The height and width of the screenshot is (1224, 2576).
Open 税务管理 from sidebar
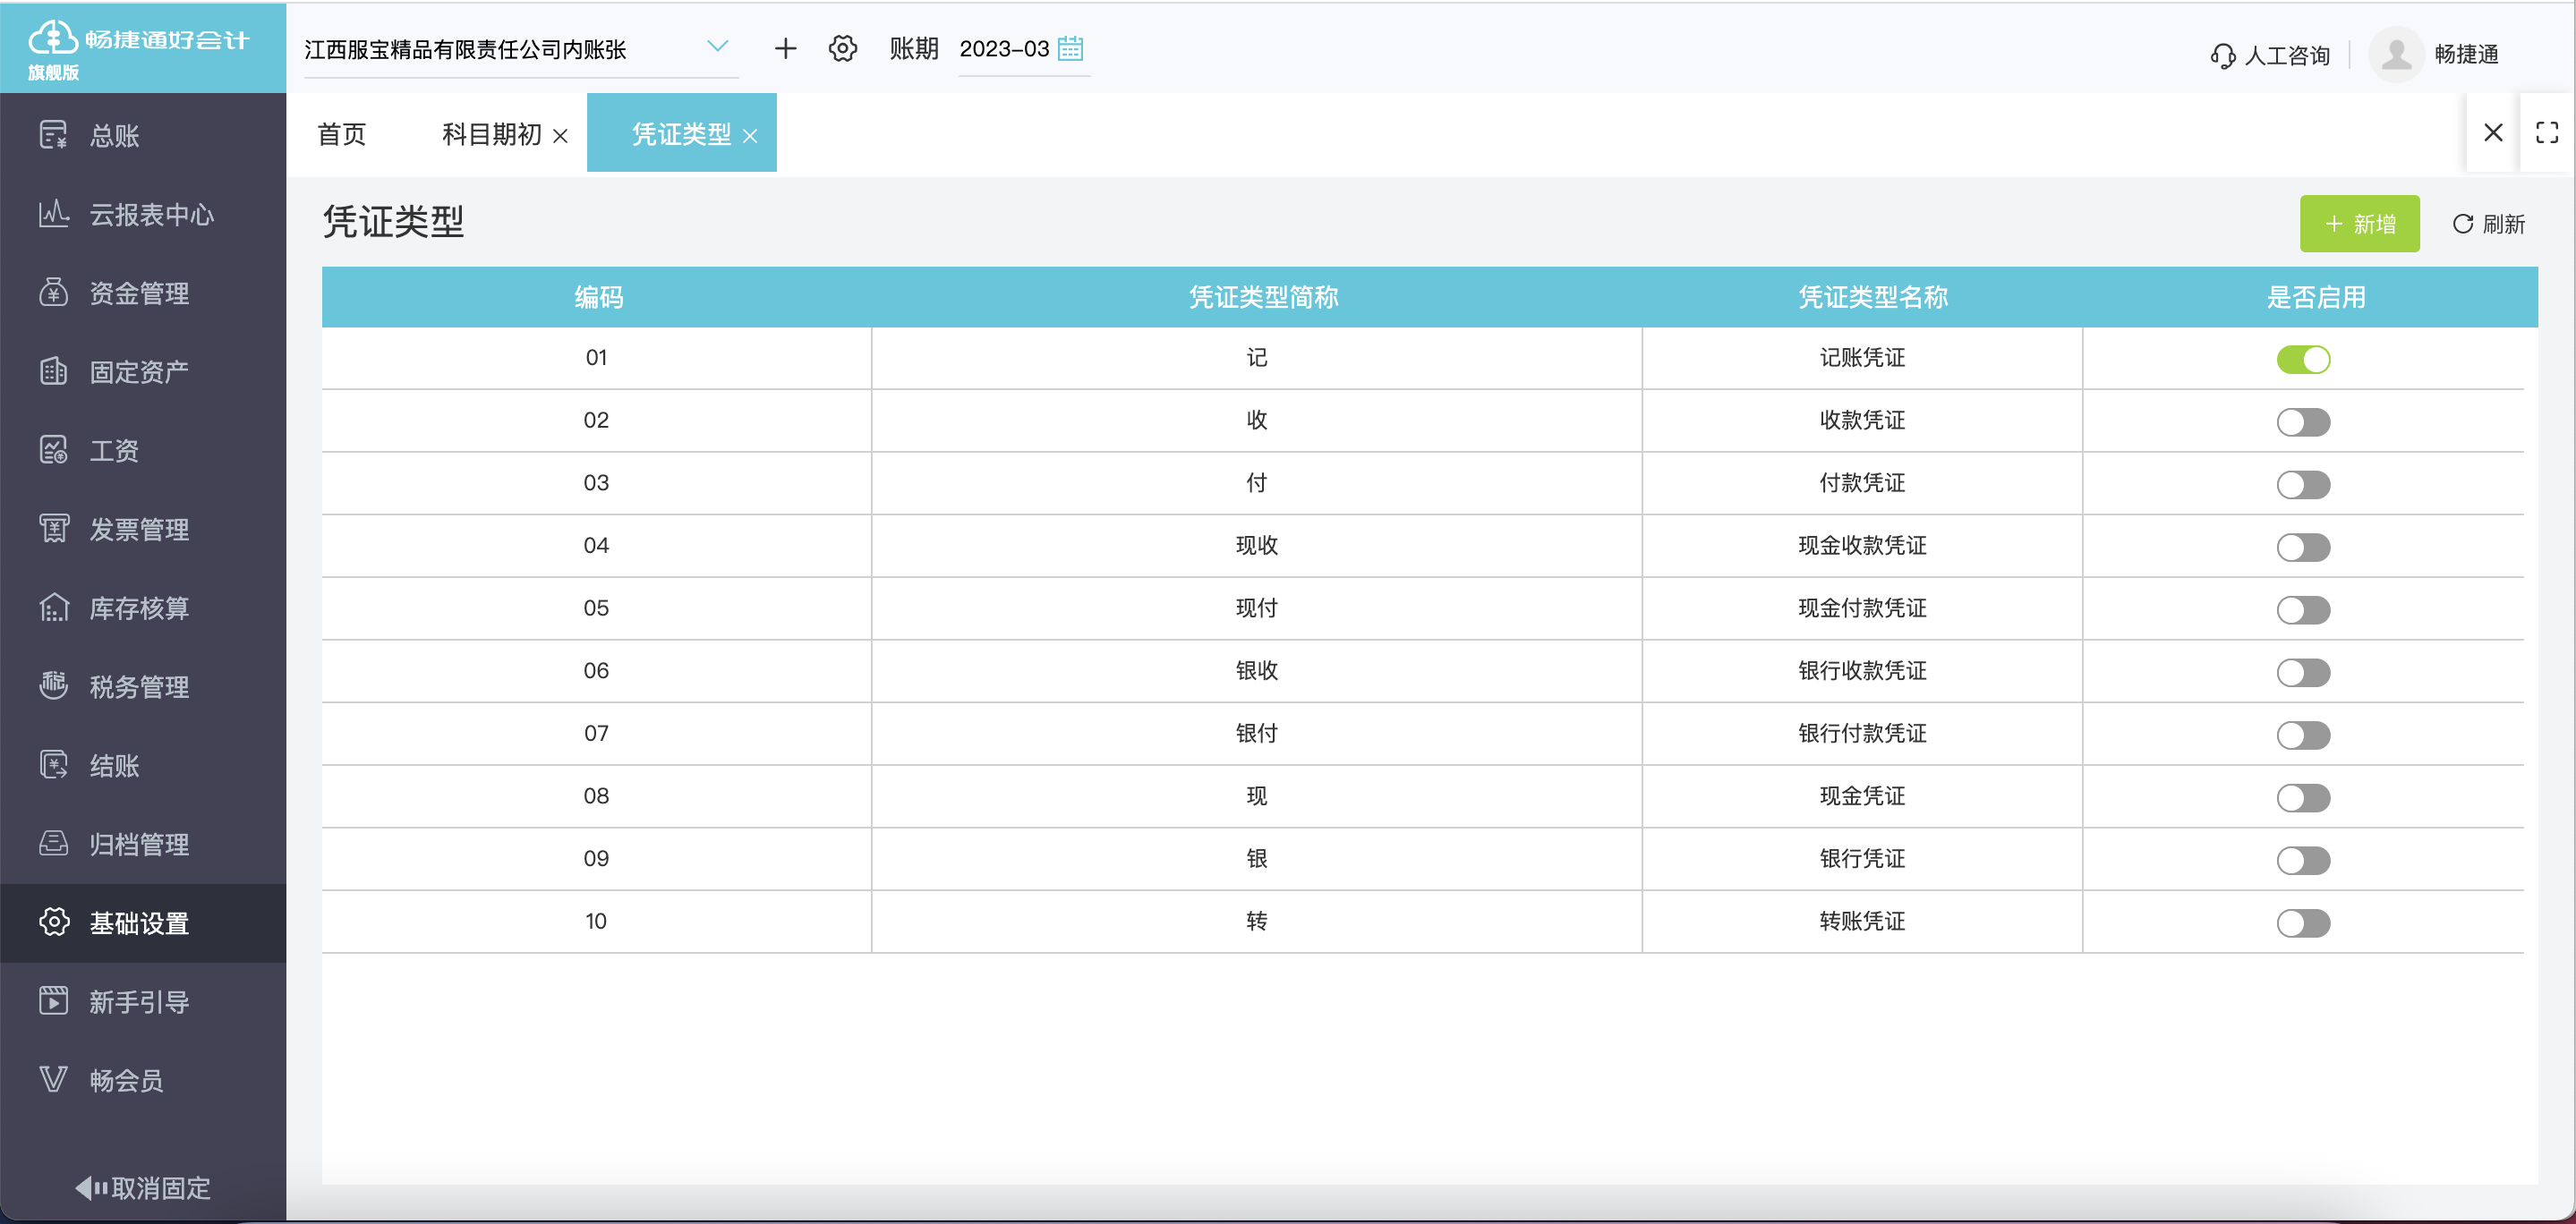point(140,687)
